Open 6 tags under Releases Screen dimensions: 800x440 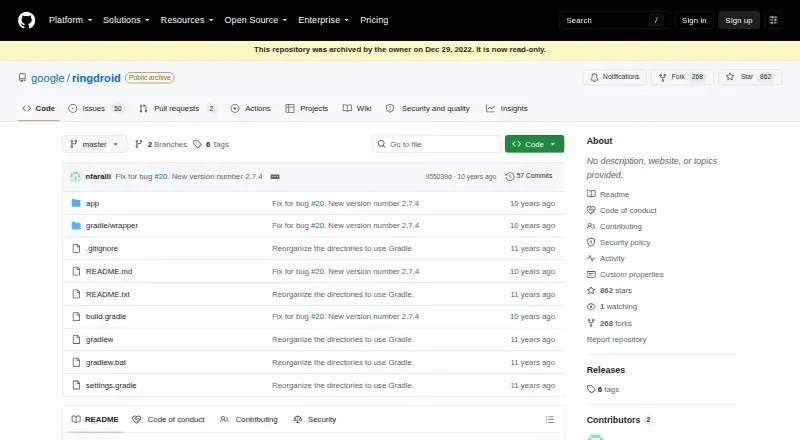point(603,389)
